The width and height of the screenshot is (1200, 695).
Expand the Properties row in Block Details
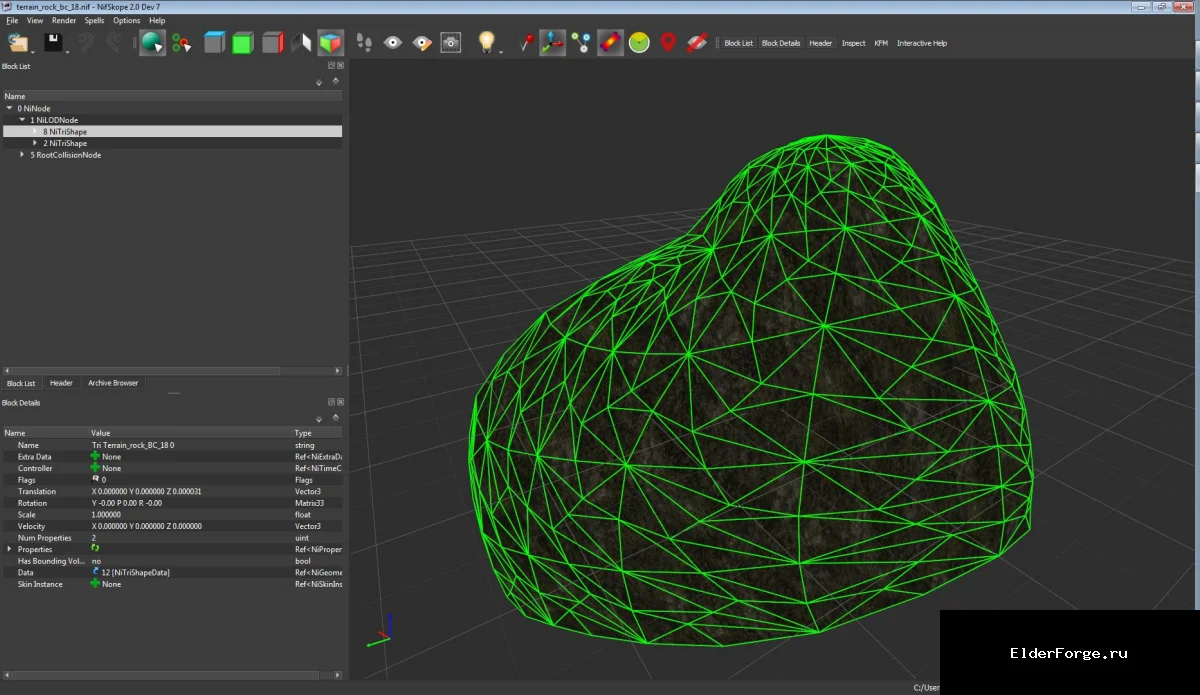click(10, 549)
